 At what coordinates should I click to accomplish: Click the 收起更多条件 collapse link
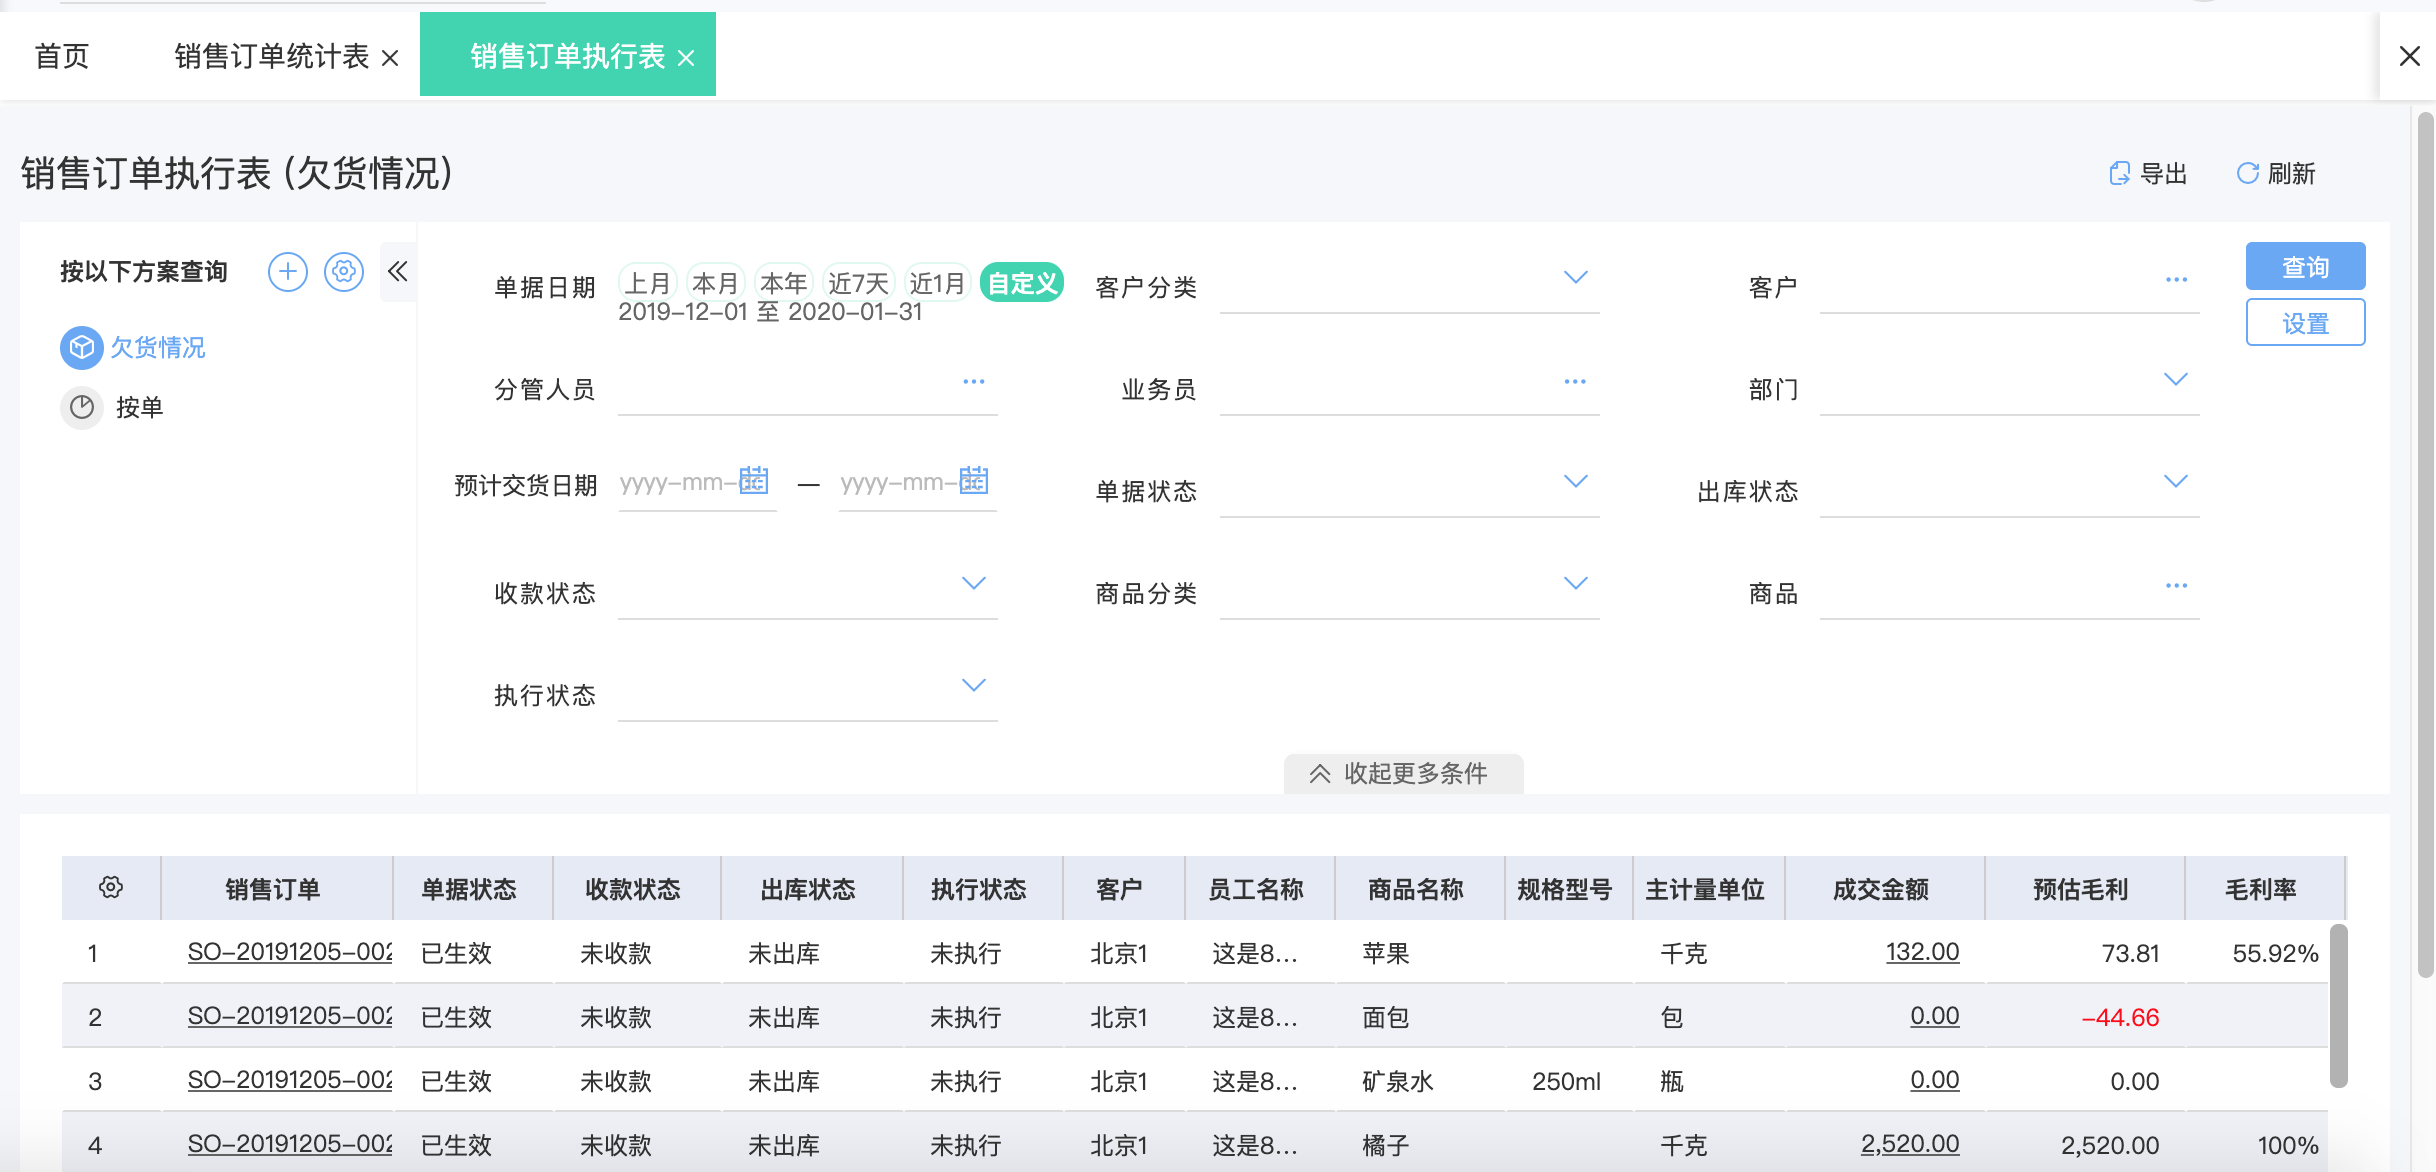pos(1400,774)
